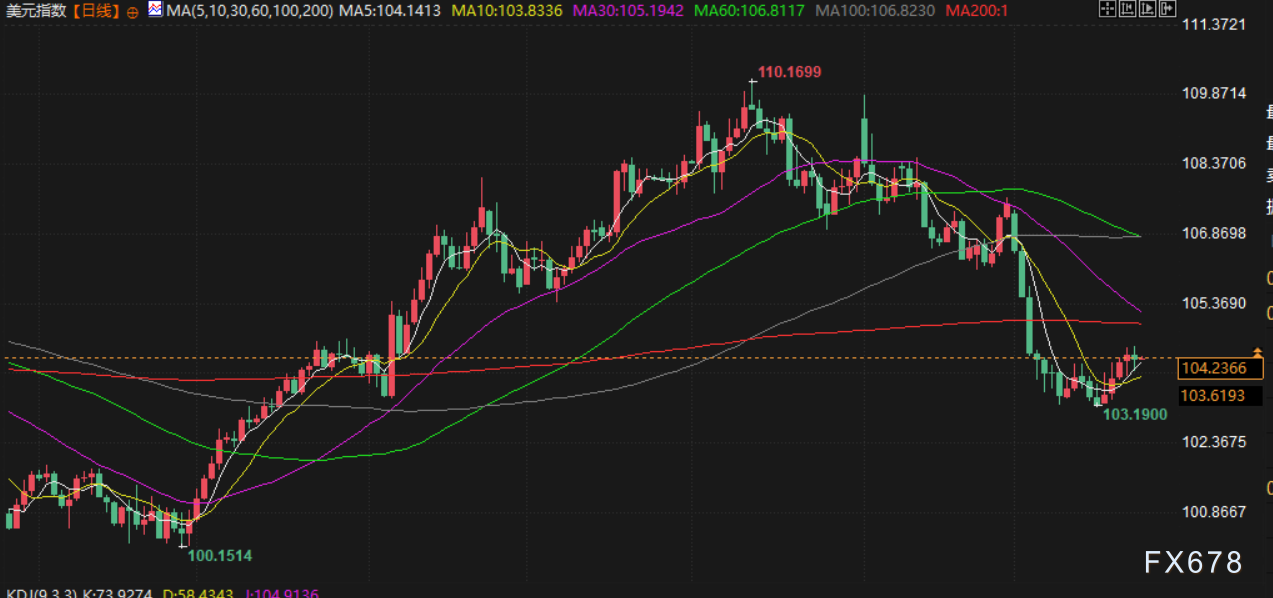The width and height of the screenshot is (1273, 598).
Task: Click the rightmost panel toggle icon at top
Action: tap(1167, 10)
